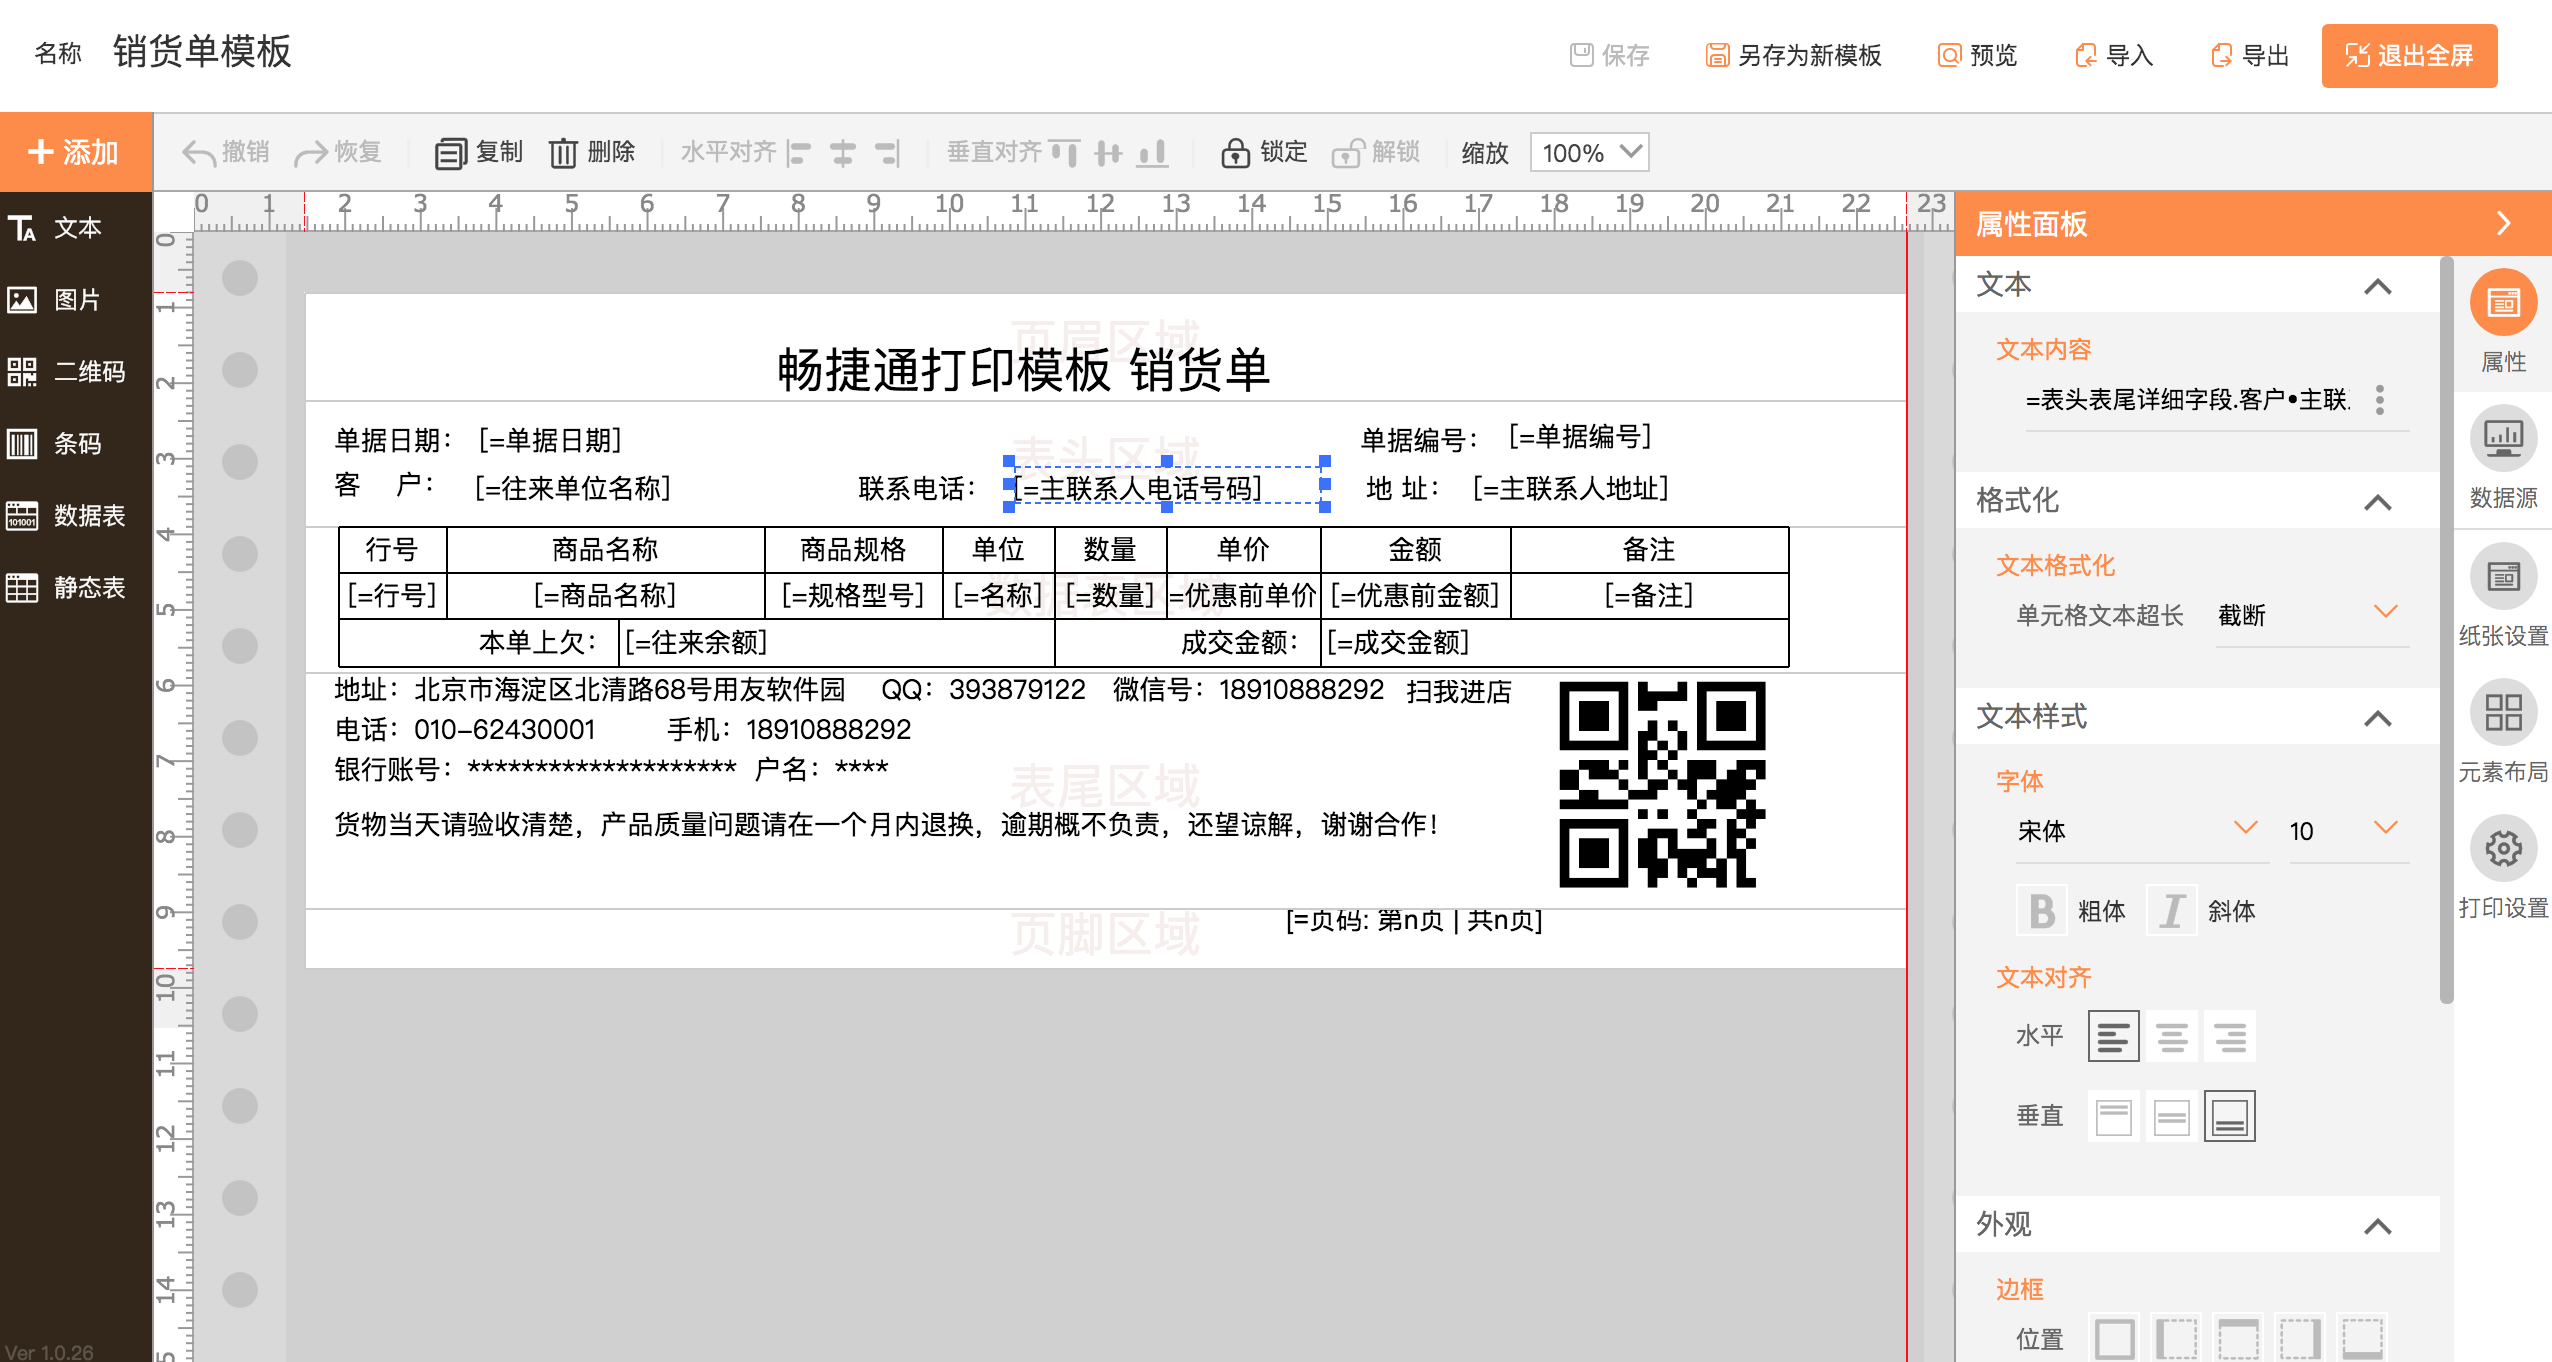Click the 字体 size input field
The width and height of the screenshot is (2552, 1362).
pos(2321,830)
